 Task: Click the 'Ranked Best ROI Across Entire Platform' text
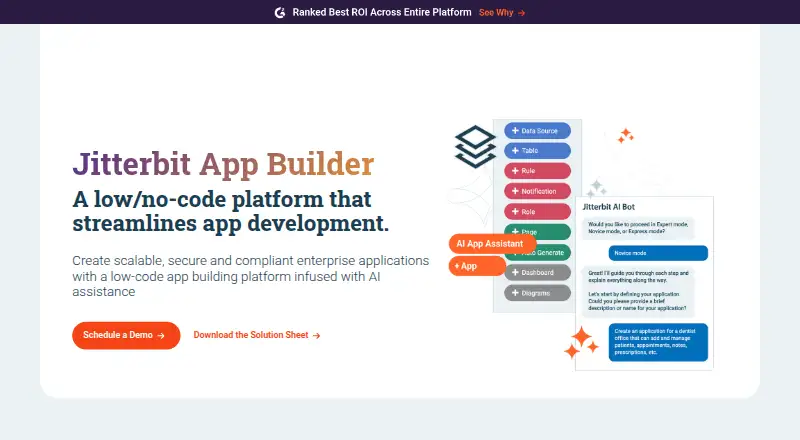[x=382, y=12]
